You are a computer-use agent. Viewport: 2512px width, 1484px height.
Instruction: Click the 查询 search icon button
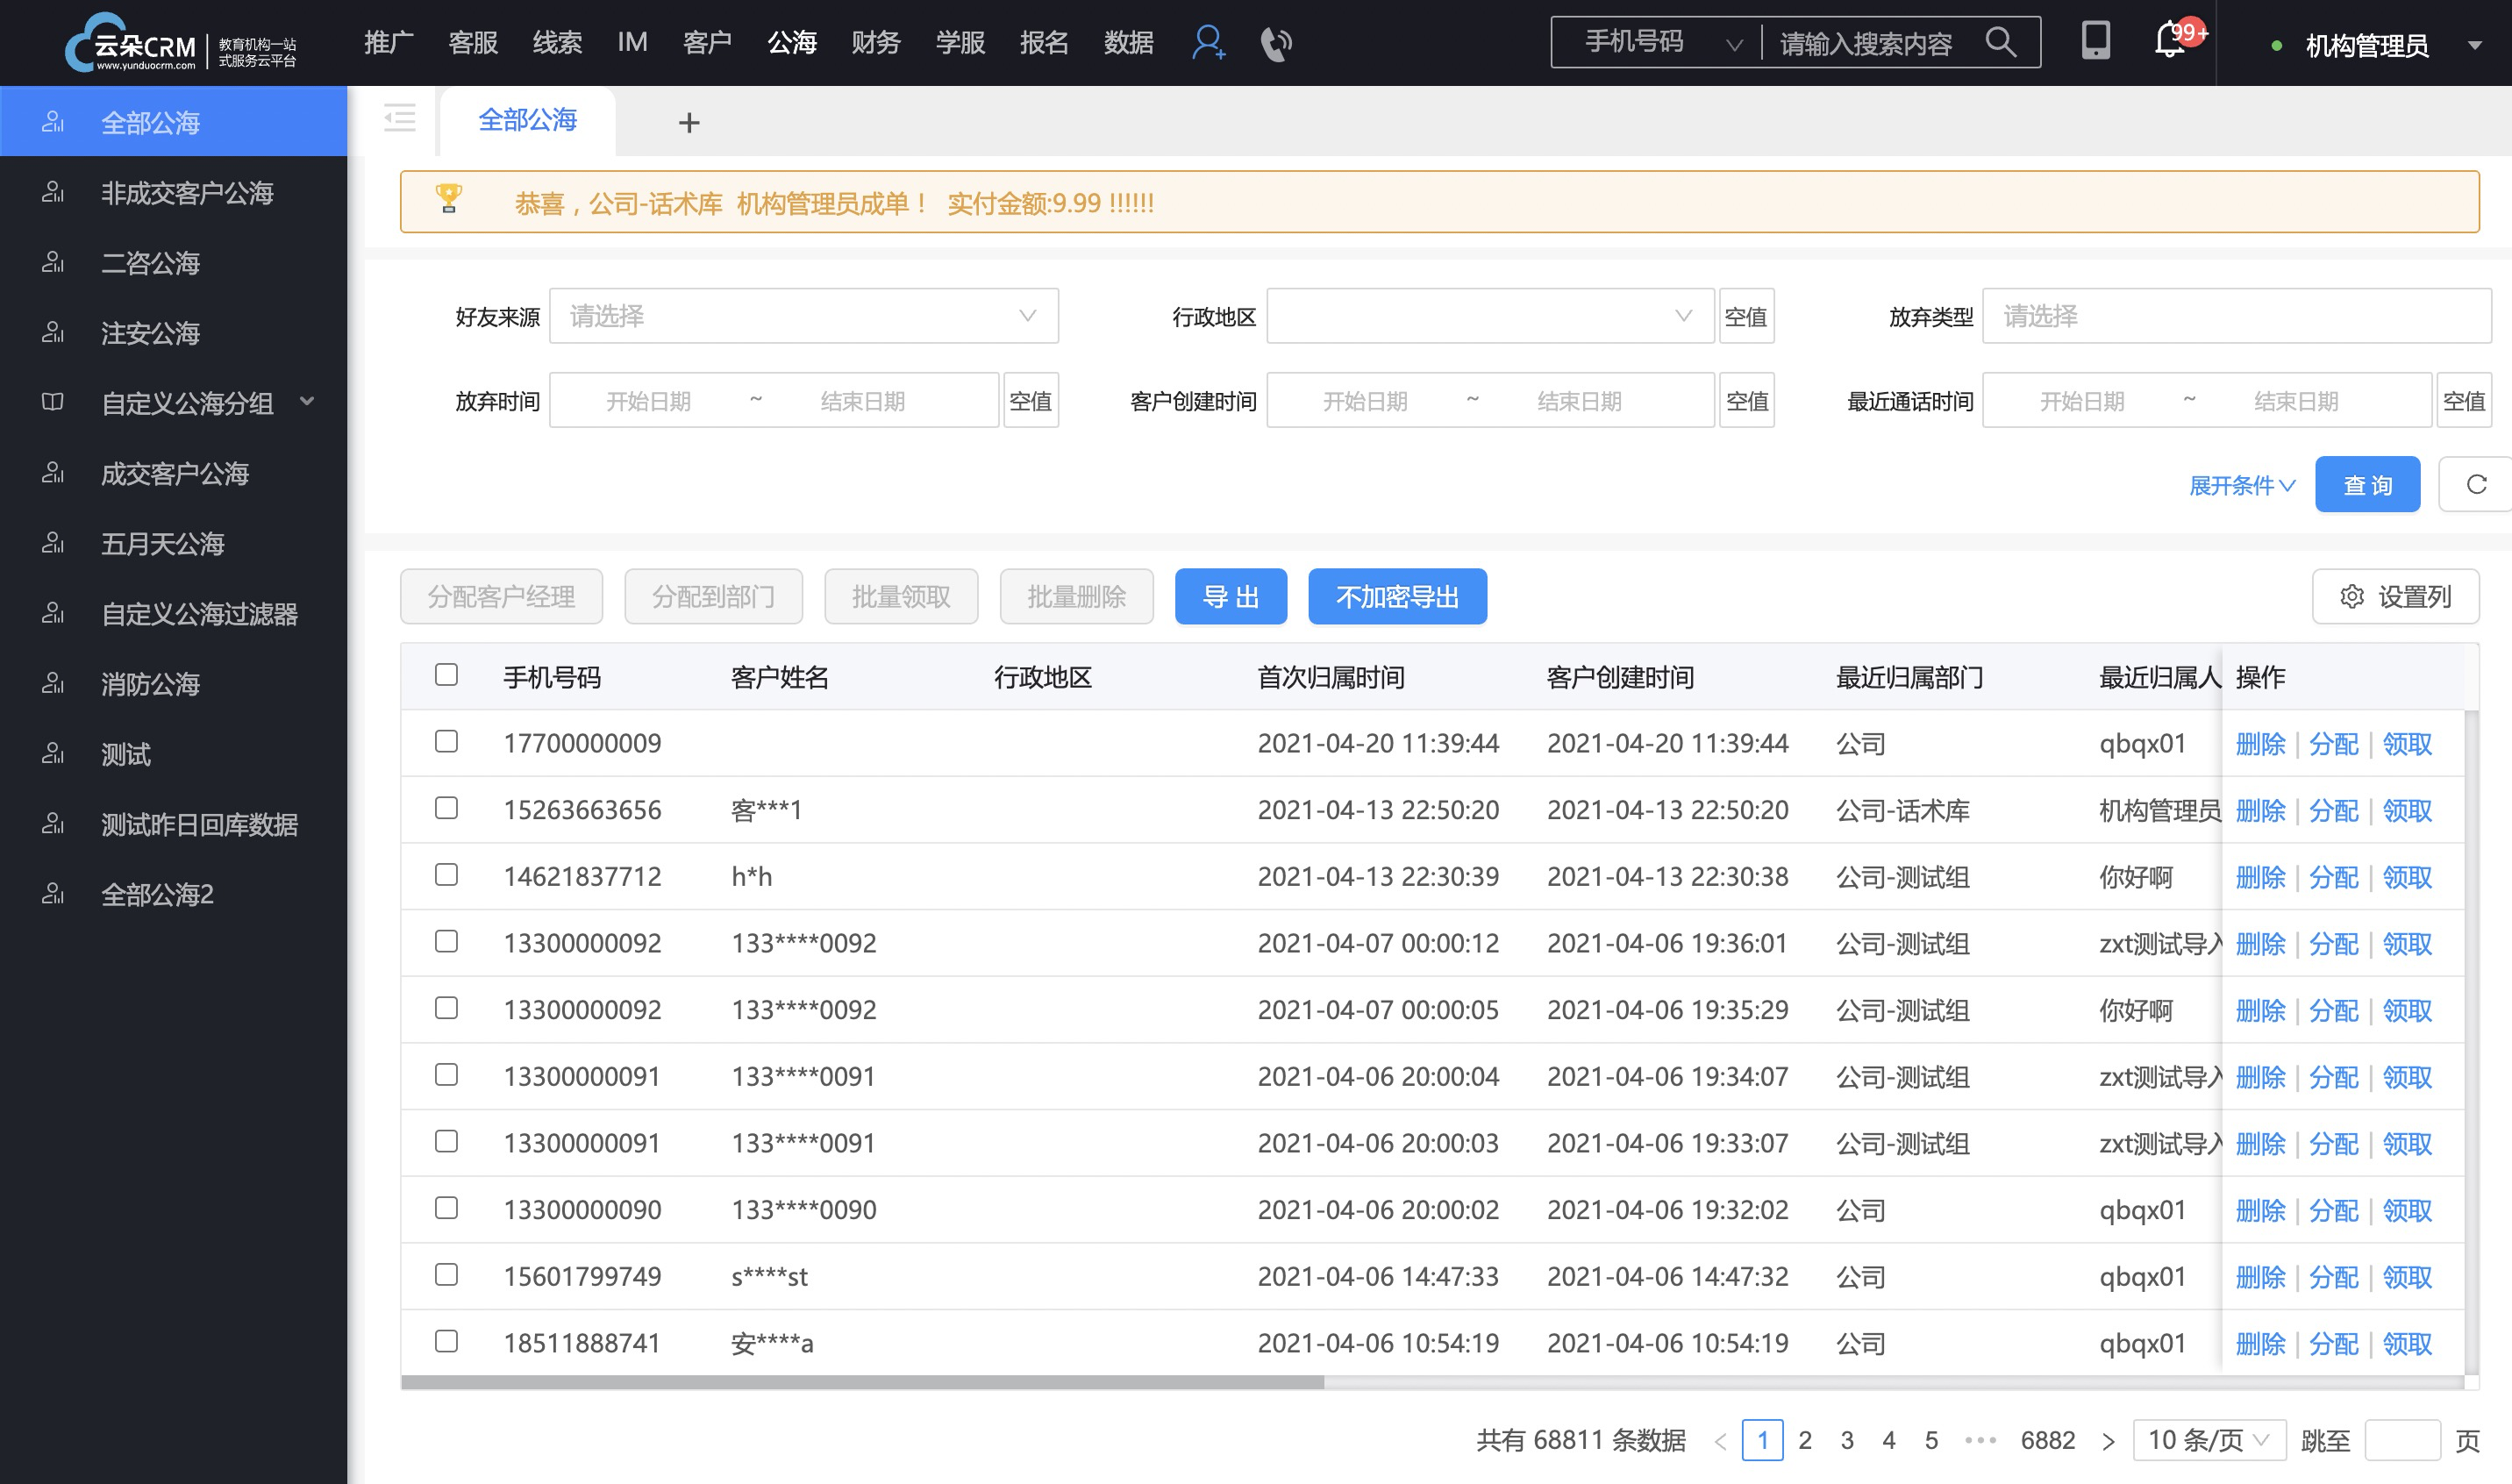pyautogui.click(x=2369, y=486)
